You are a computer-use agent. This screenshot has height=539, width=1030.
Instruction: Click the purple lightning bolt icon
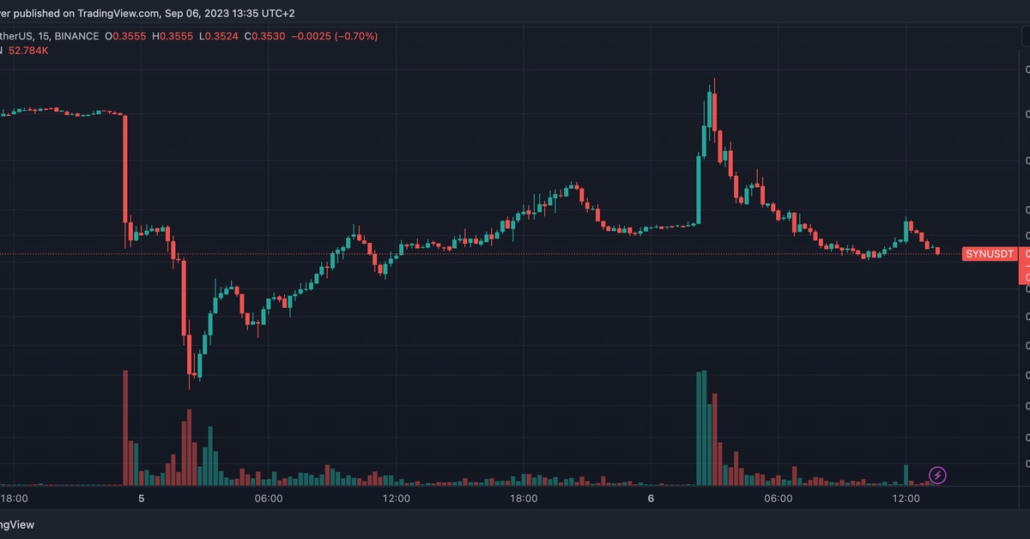(938, 475)
